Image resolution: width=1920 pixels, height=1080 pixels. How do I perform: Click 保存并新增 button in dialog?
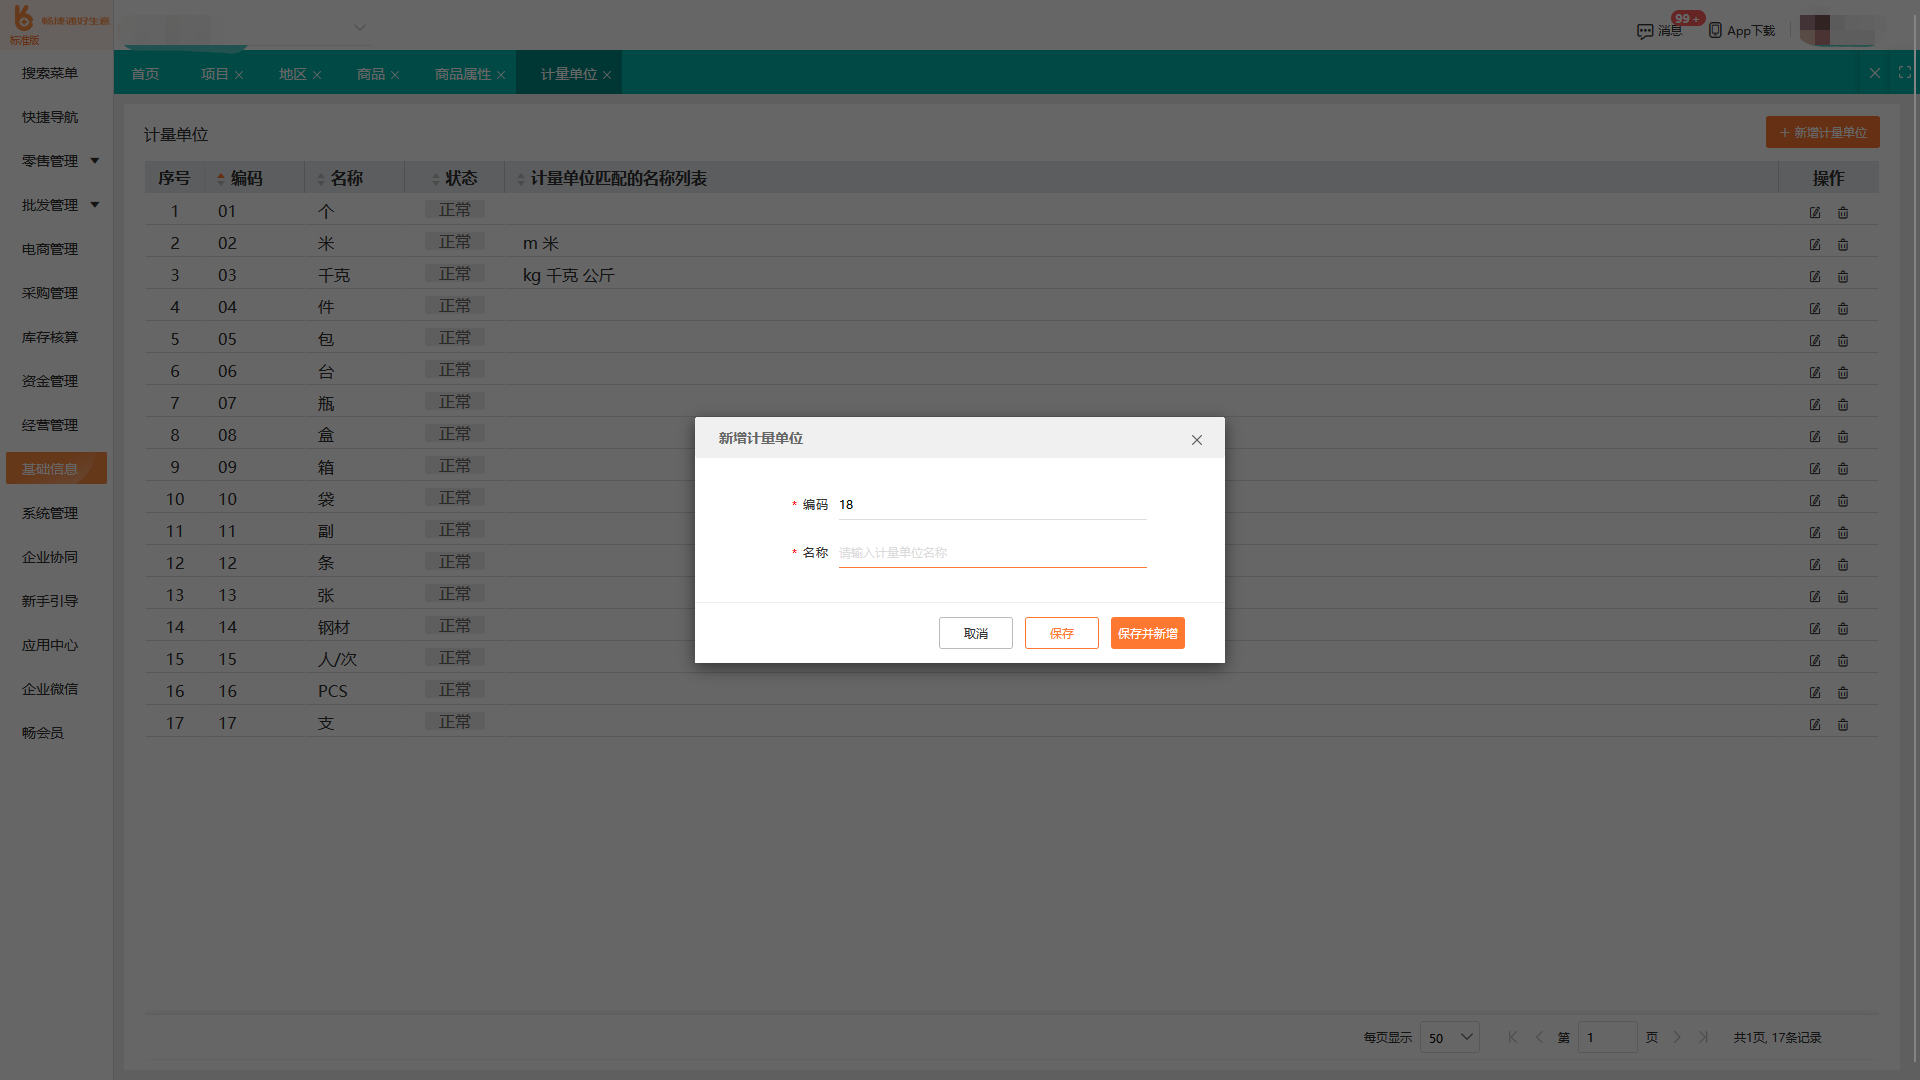[x=1147, y=633]
